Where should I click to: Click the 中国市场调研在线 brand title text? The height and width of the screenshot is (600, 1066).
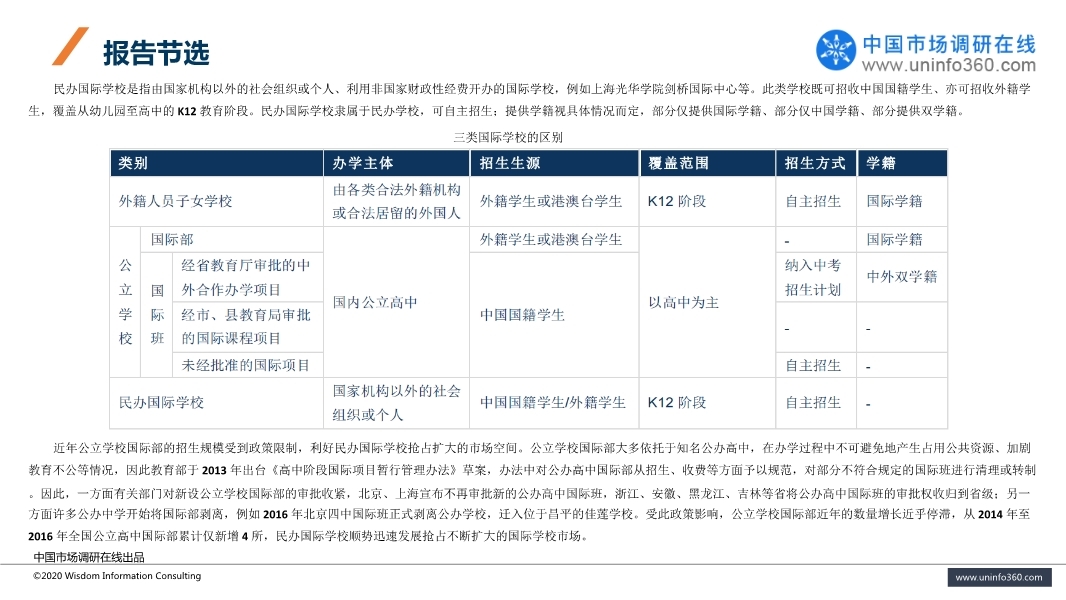[948, 43]
